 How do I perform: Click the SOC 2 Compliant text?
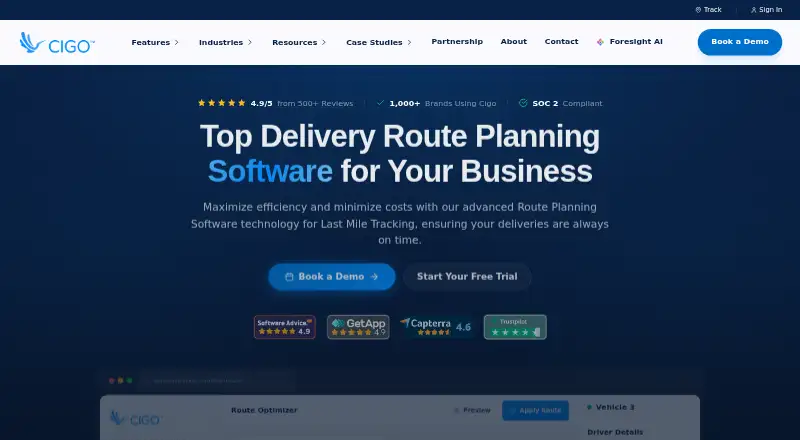point(567,104)
